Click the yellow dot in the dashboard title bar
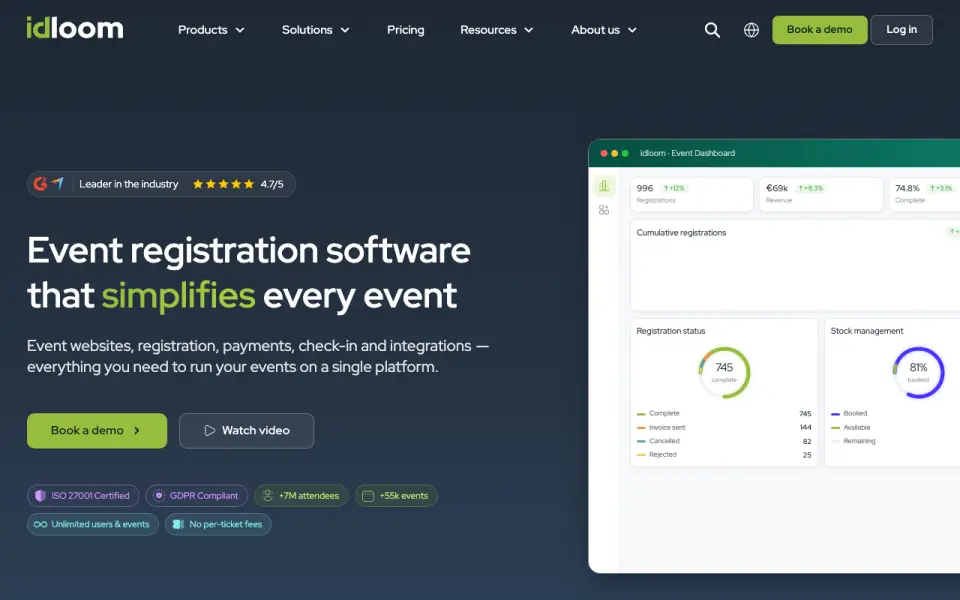The width and height of the screenshot is (960, 600). [x=615, y=154]
